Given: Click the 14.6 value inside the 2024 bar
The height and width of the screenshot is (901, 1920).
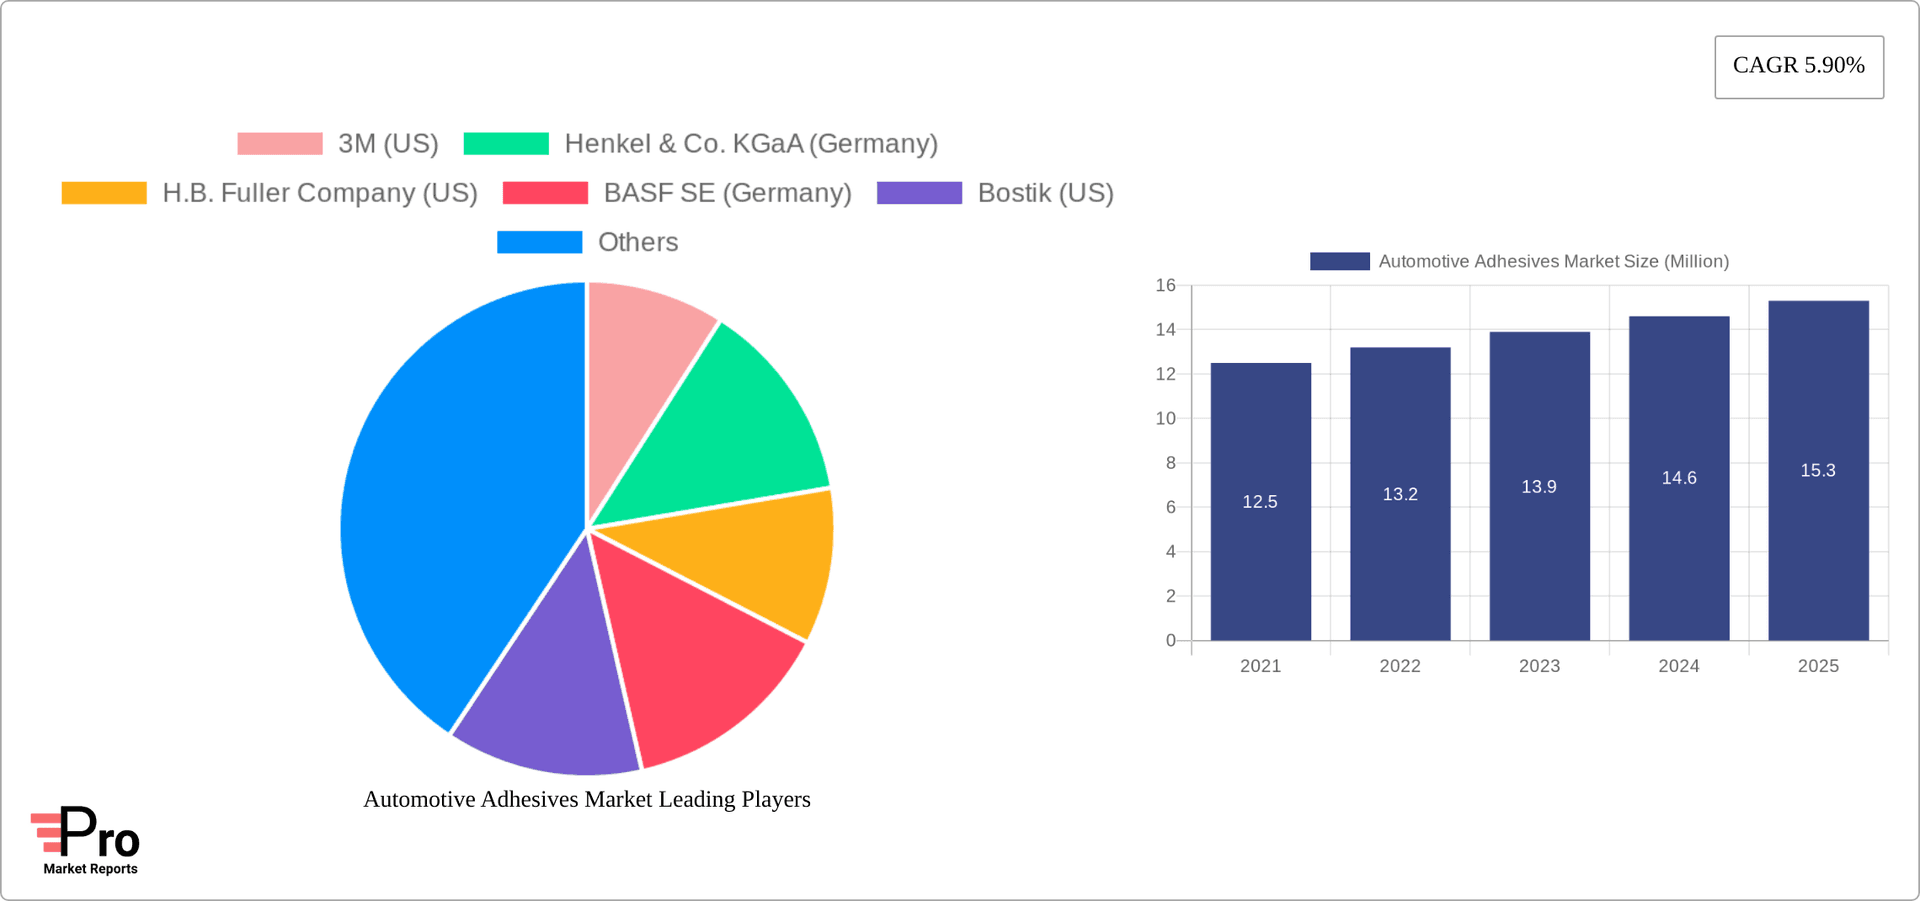Looking at the screenshot, I should 1678,478.
